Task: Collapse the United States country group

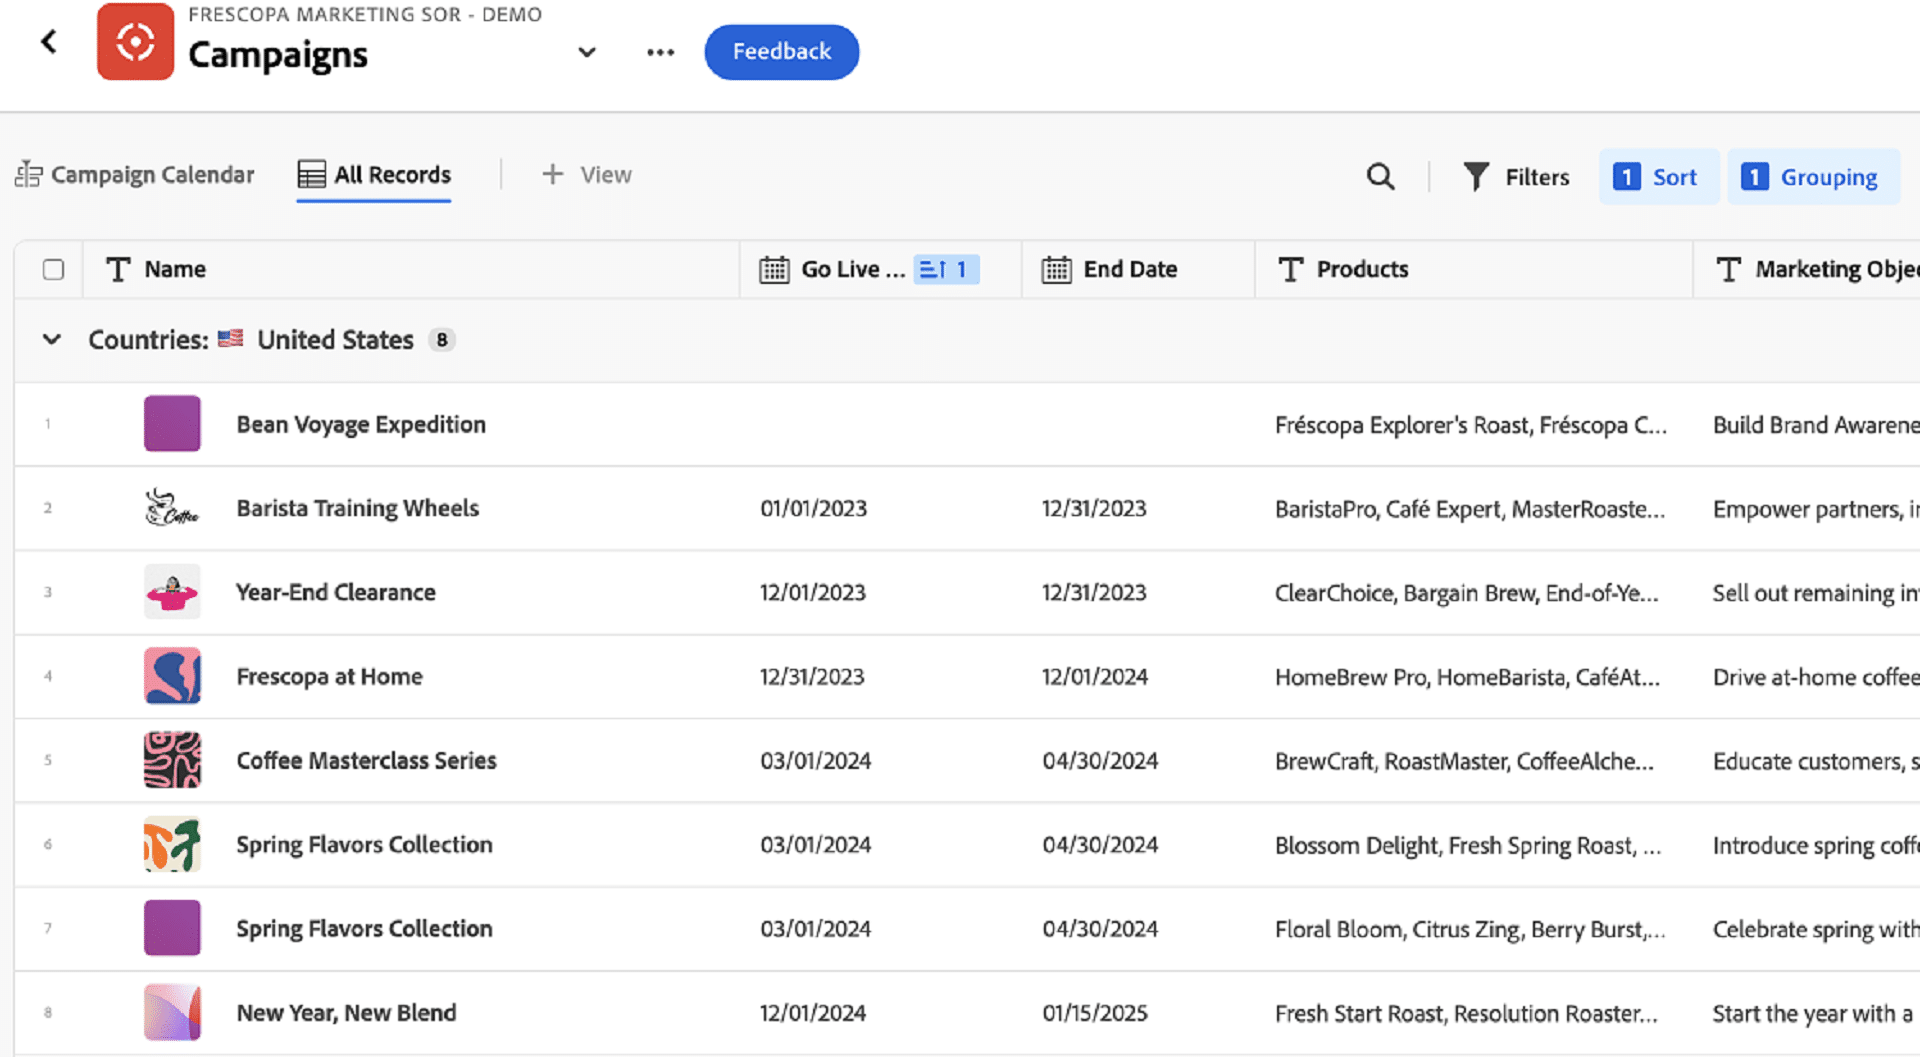Action: 52,340
